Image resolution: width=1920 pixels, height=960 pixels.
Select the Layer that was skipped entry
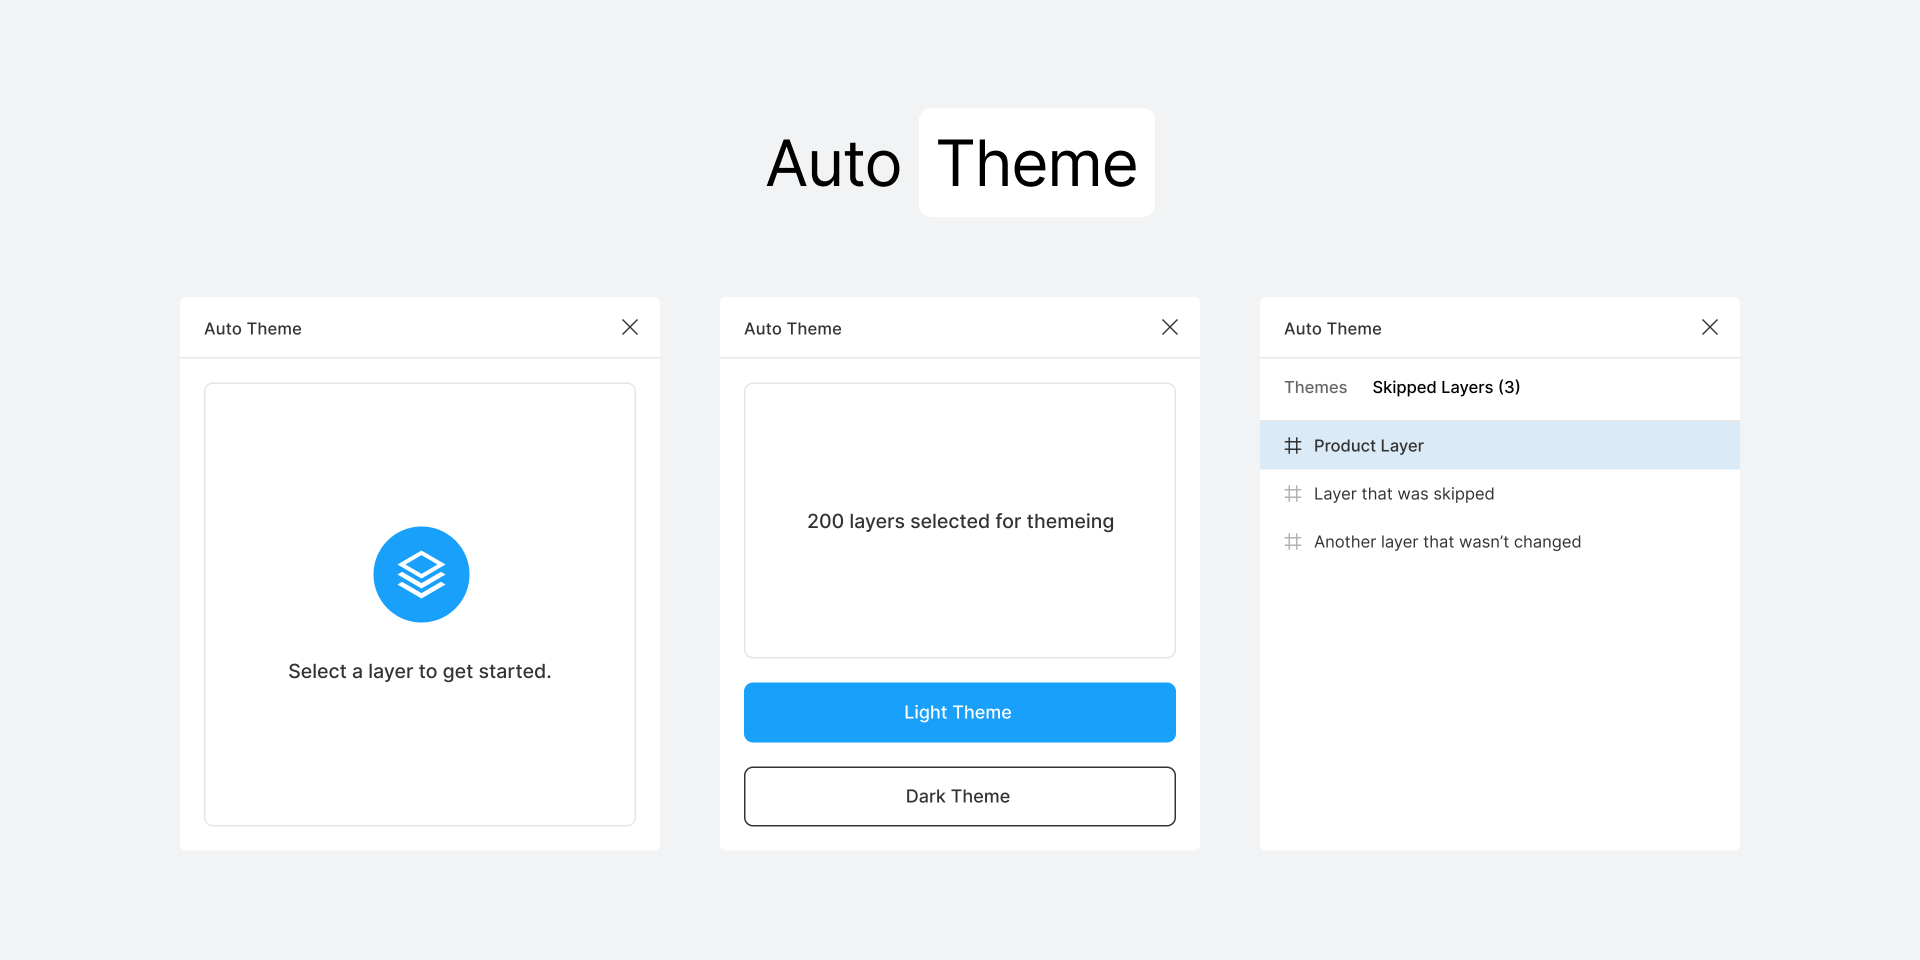(1404, 493)
